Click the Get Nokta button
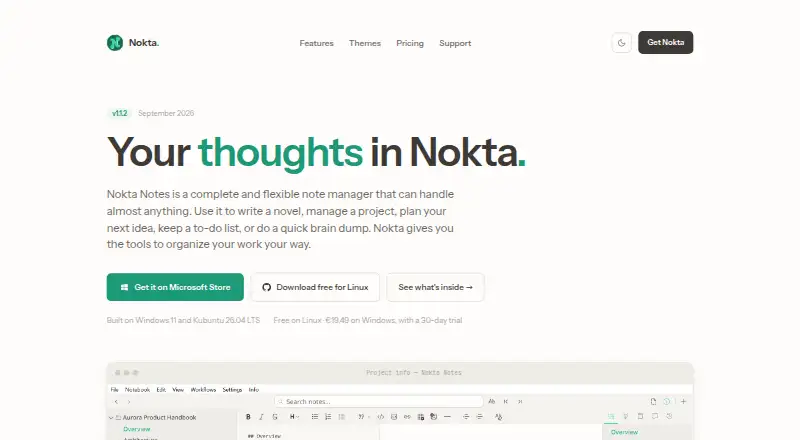The image size is (800, 440). [665, 42]
